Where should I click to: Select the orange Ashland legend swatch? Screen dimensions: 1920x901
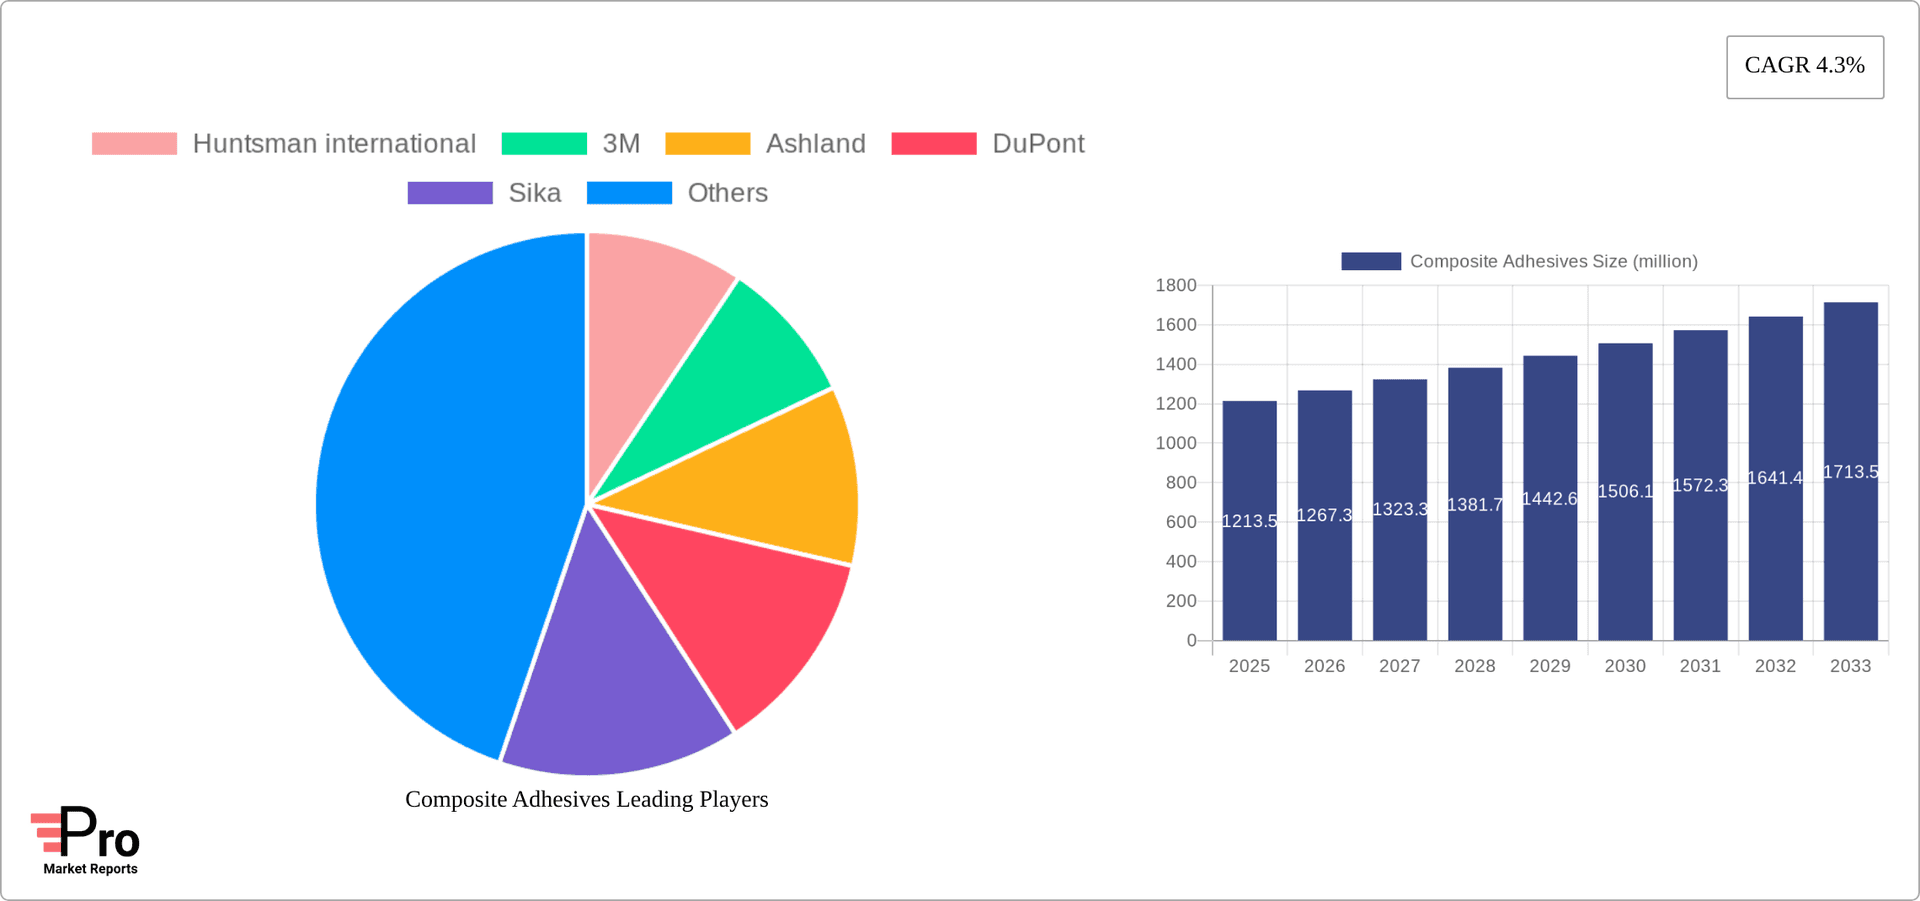point(708,143)
